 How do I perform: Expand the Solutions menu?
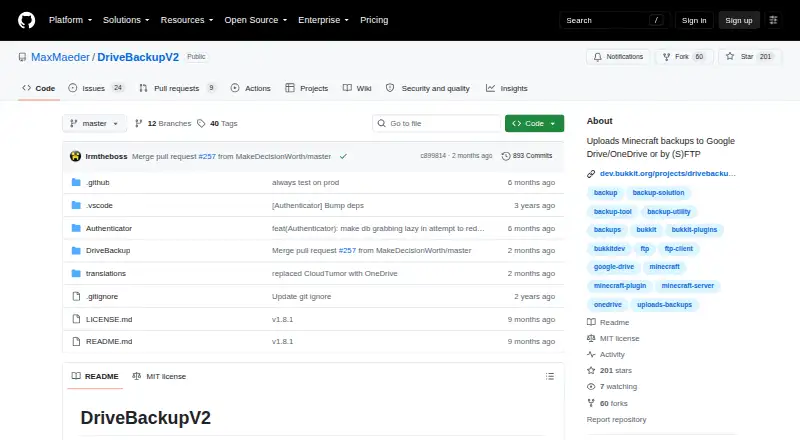click(x=126, y=20)
